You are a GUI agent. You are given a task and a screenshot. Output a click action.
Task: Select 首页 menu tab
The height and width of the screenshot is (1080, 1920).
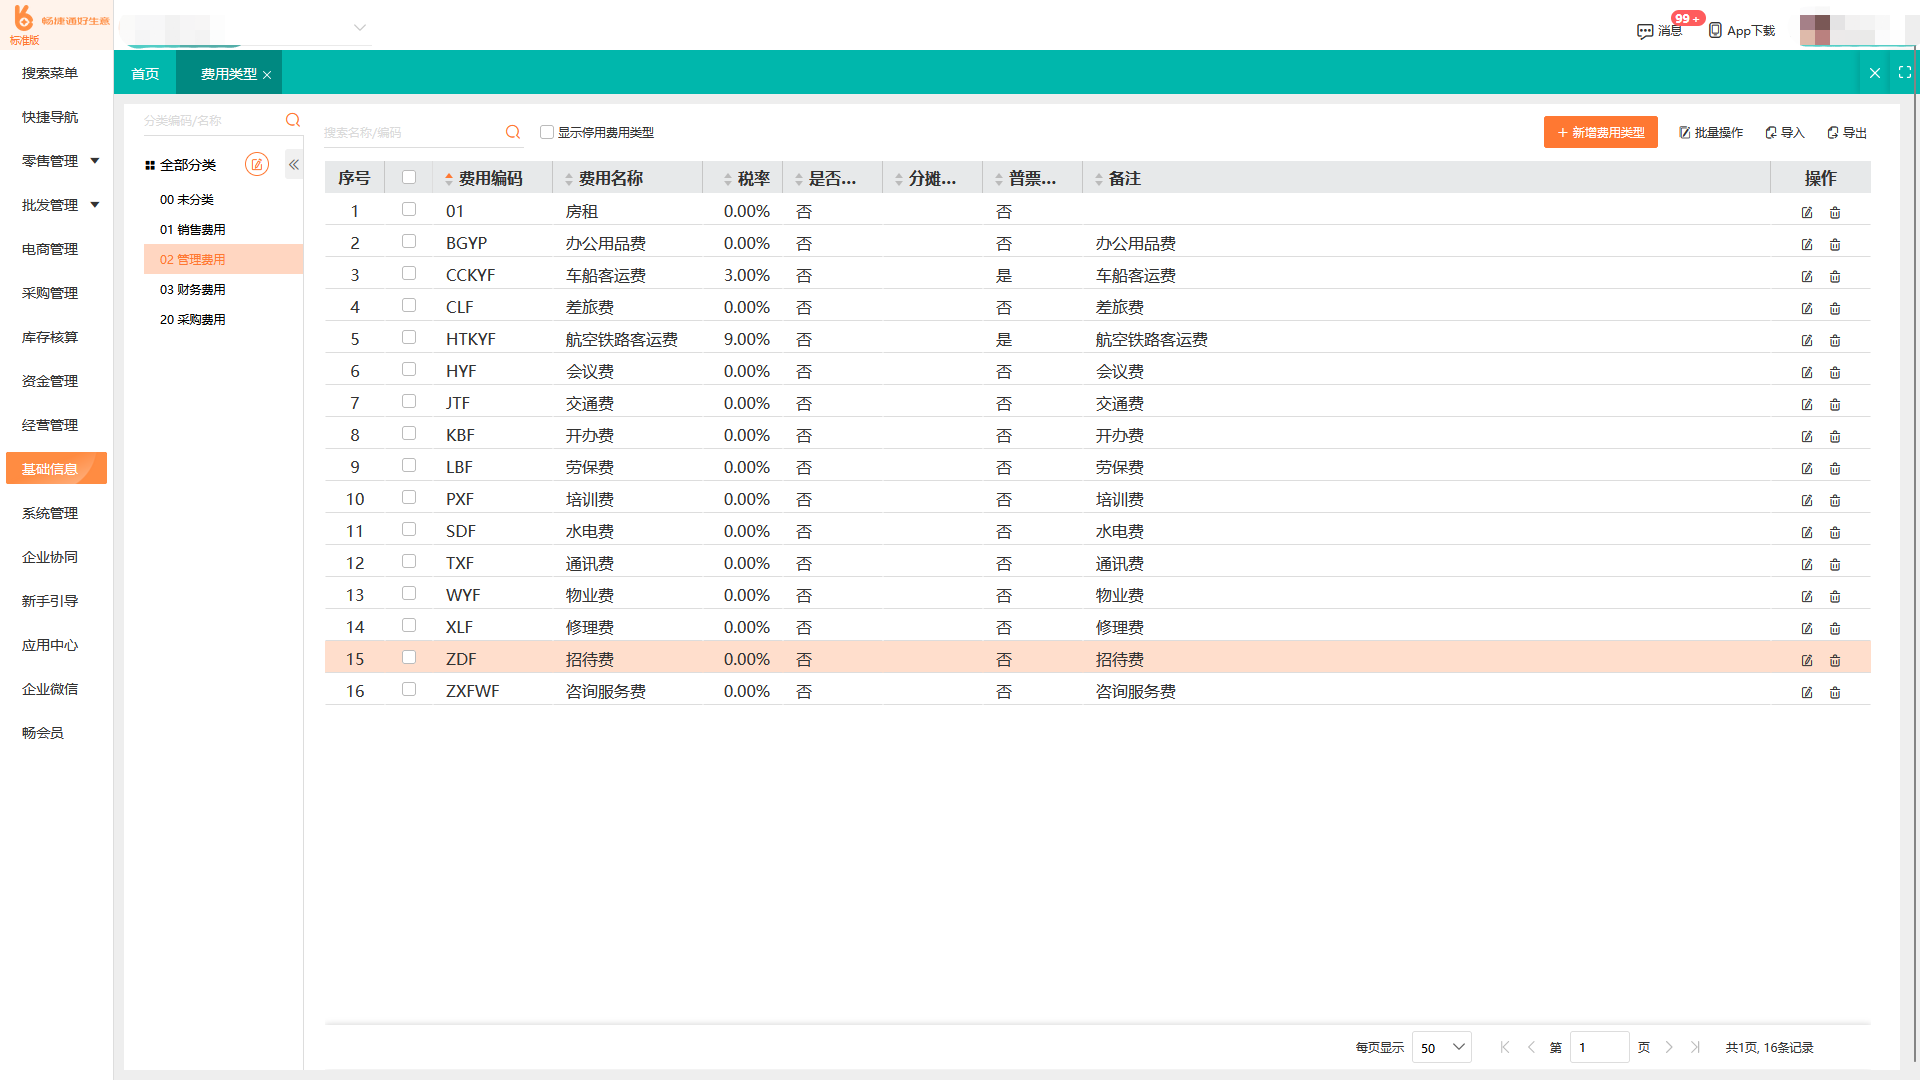146,73
